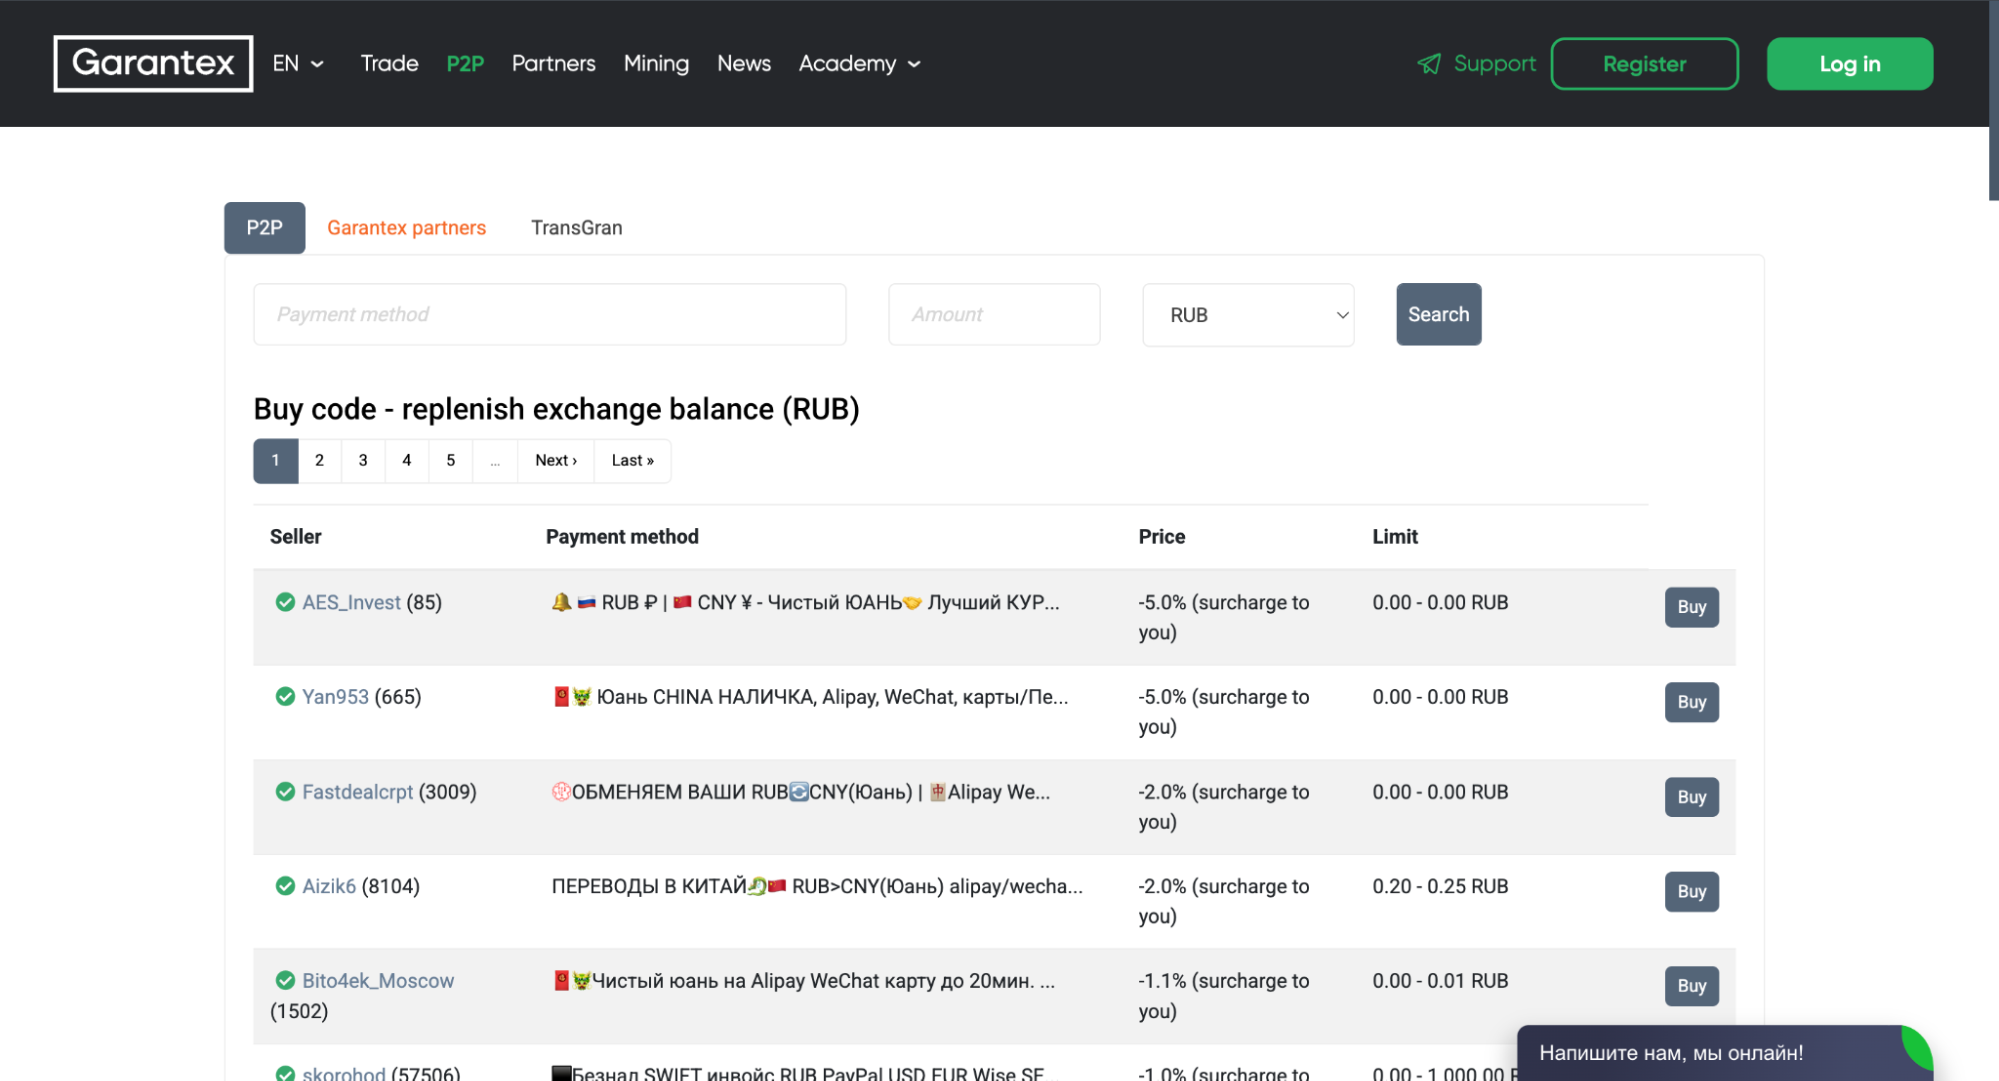Image resolution: width=1999 pixels, height=1081 pixels.
Task: Navigate to page 2 of listings
Action: (x=319, y=459)
